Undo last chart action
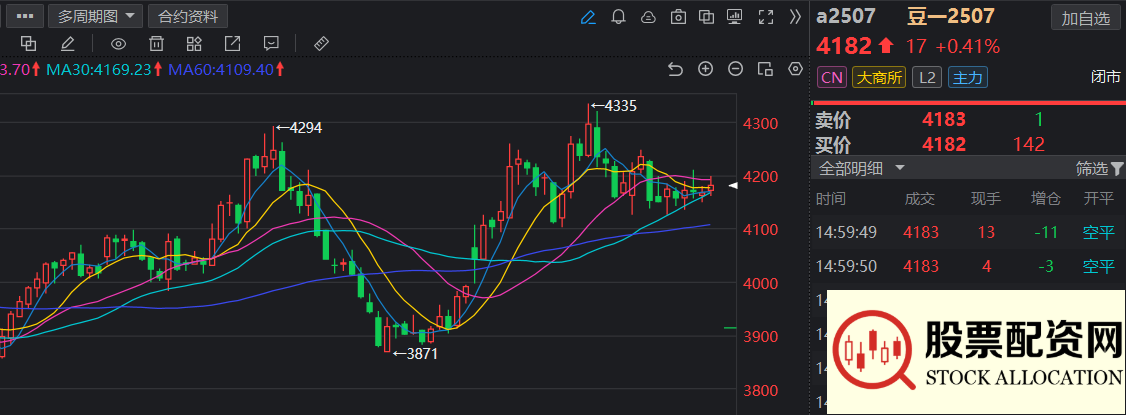Viewport: 1126px width, 415px height. point(675,69)
